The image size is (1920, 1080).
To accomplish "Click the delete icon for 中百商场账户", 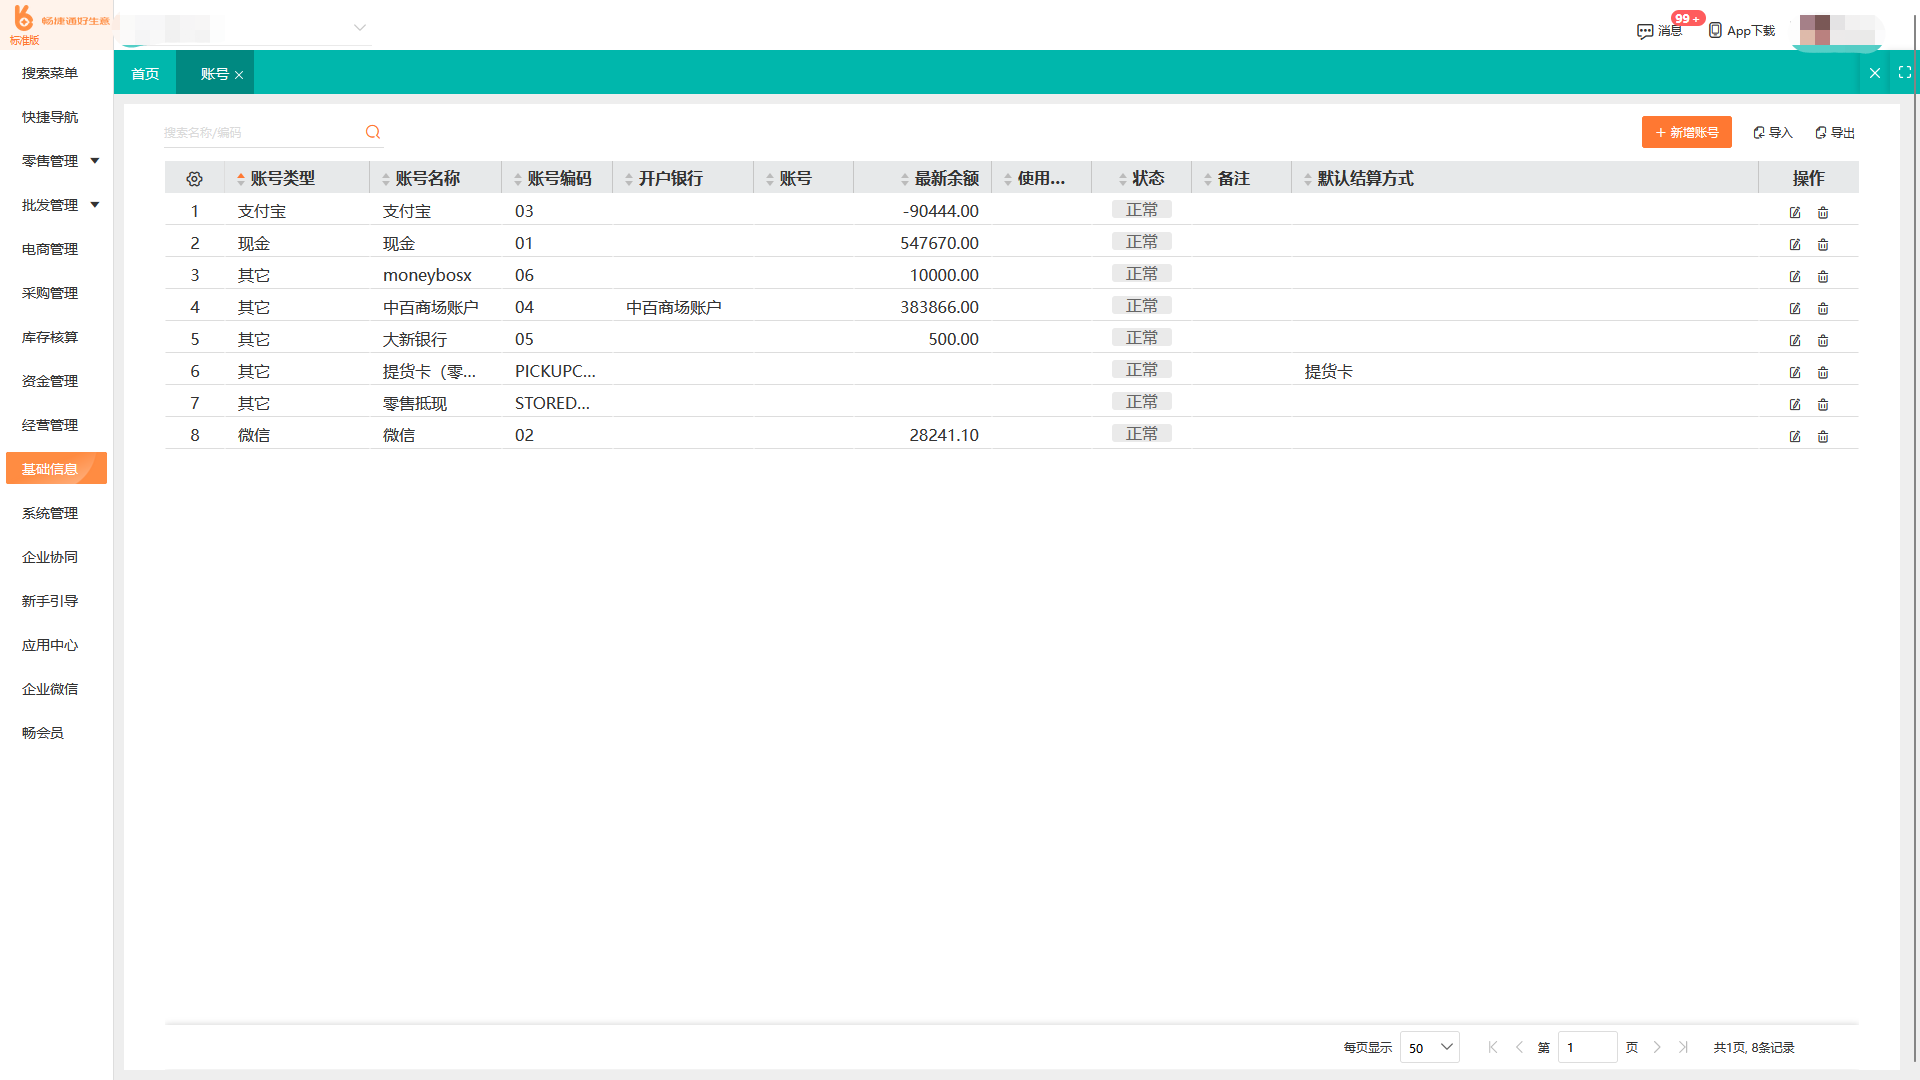I will point(1824,306).
